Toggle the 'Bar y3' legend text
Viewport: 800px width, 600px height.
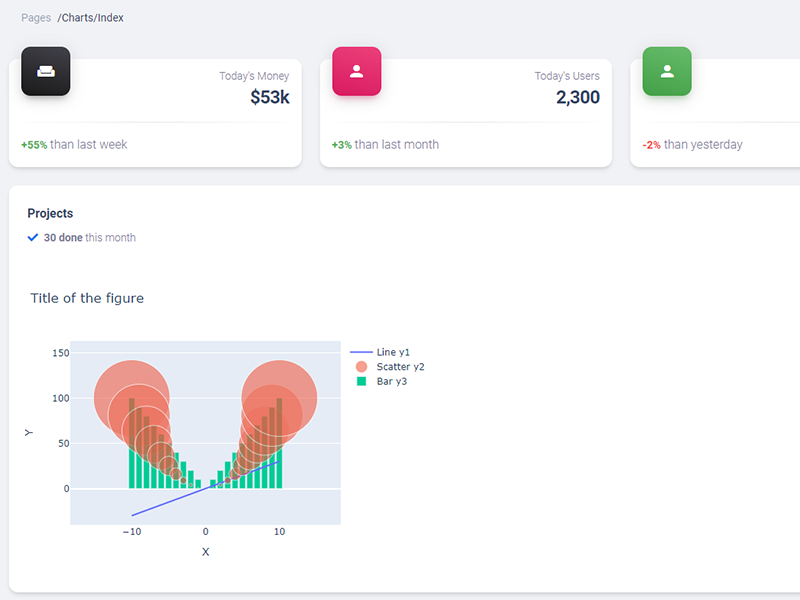[392, 381]
